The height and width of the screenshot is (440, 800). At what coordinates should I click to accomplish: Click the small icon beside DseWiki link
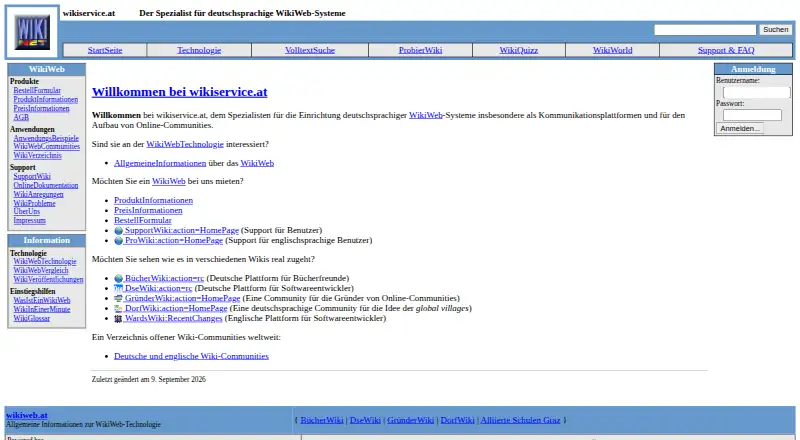[118, 288]
